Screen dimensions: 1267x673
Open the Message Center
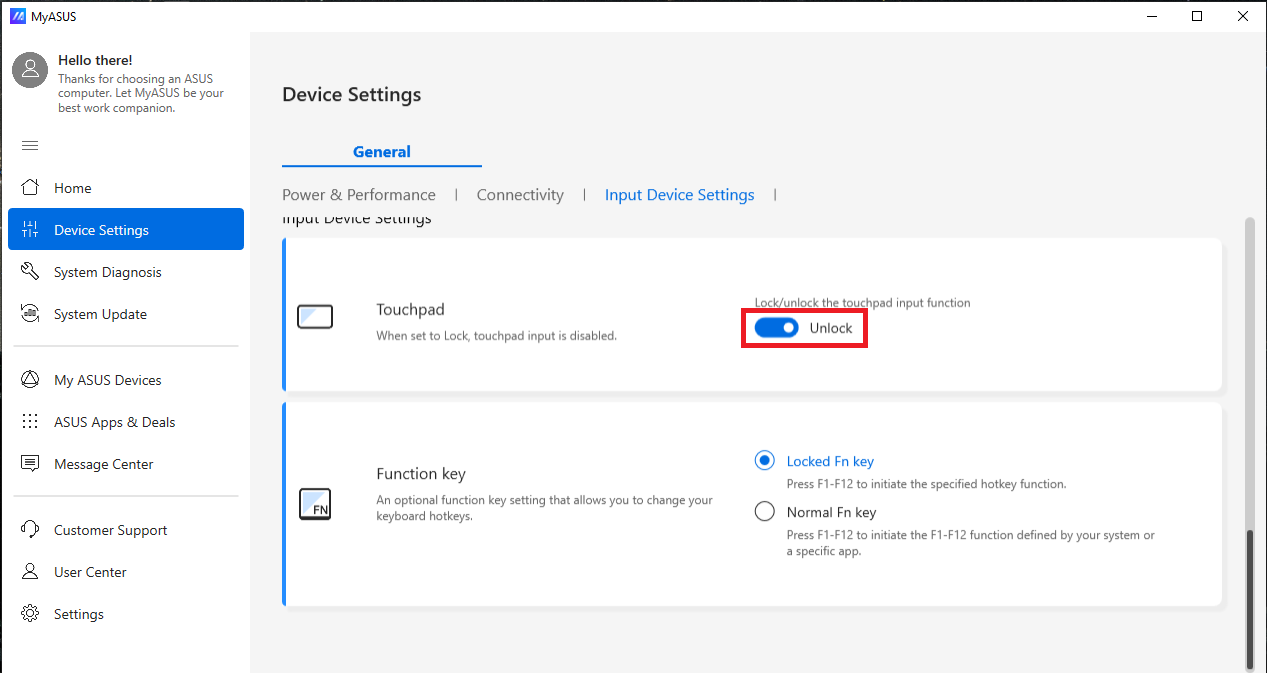(103, 463)
